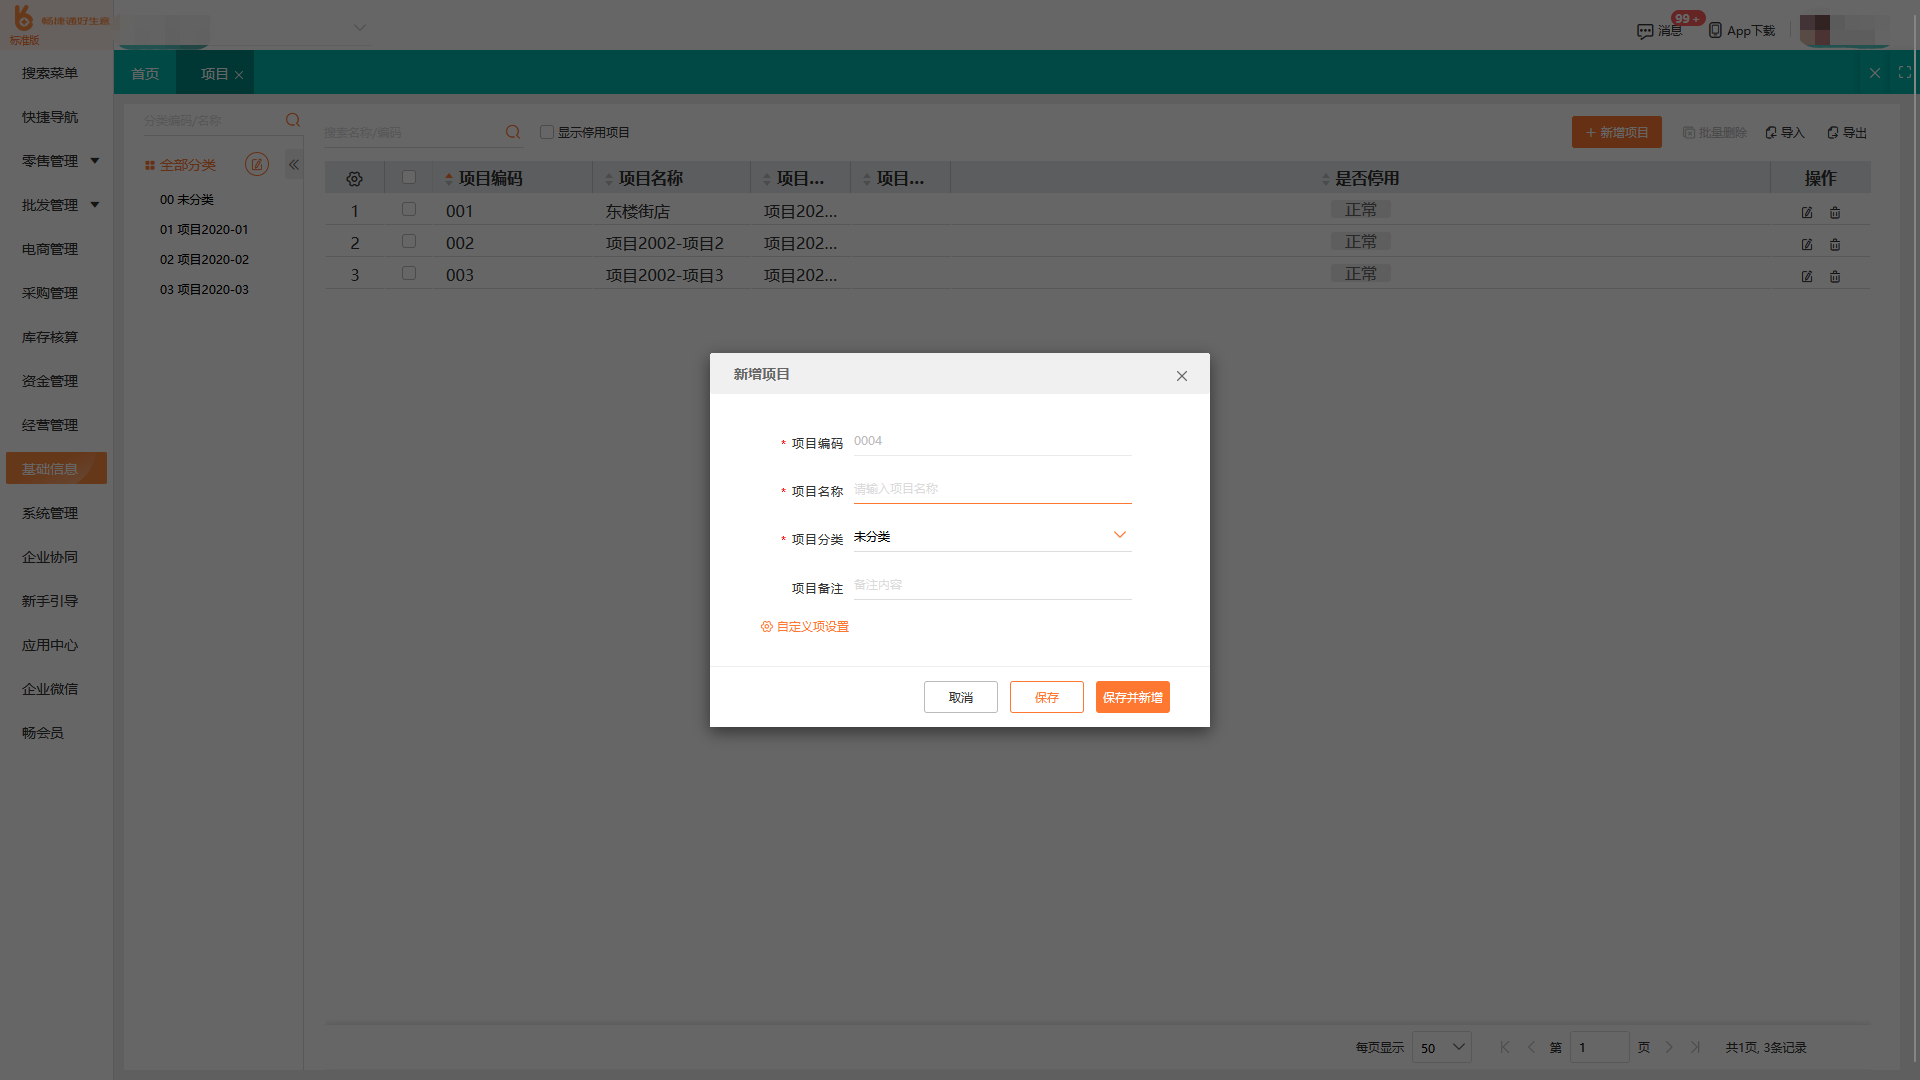
Task: Click the collapse sidebar arrow icon
Action: click(294, 165)
